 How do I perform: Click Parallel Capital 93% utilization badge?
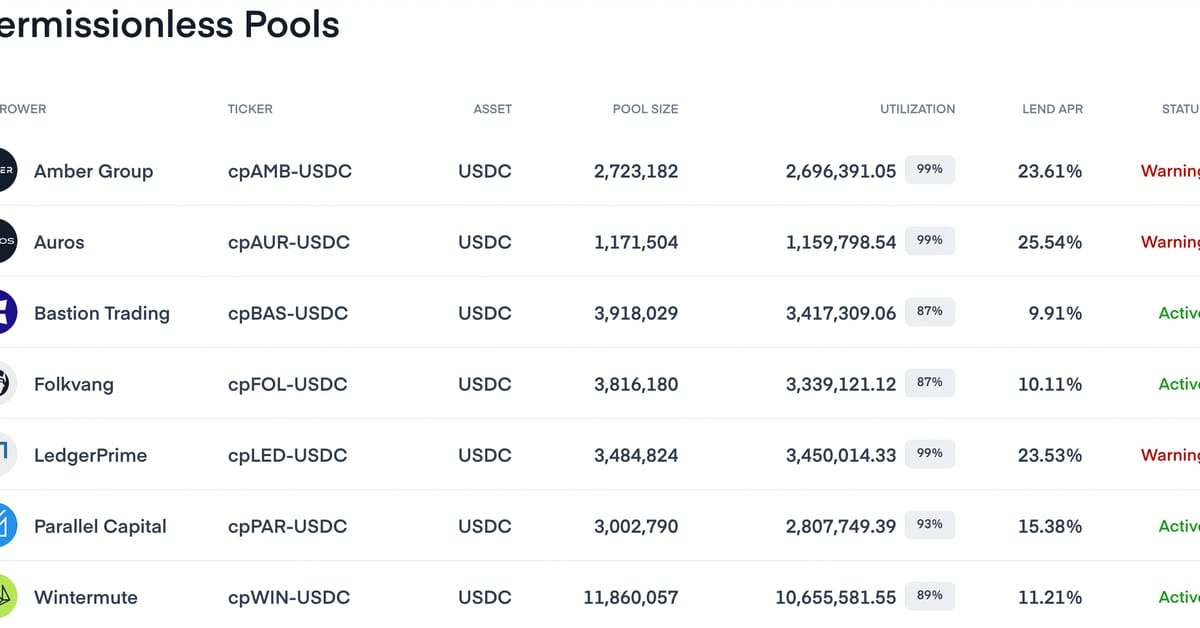(930, 525)
